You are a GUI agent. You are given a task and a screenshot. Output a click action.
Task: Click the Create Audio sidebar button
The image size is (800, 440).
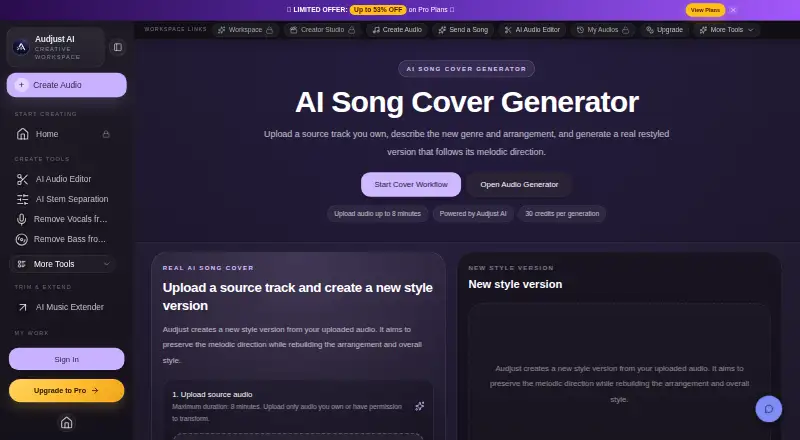(66, 85)
